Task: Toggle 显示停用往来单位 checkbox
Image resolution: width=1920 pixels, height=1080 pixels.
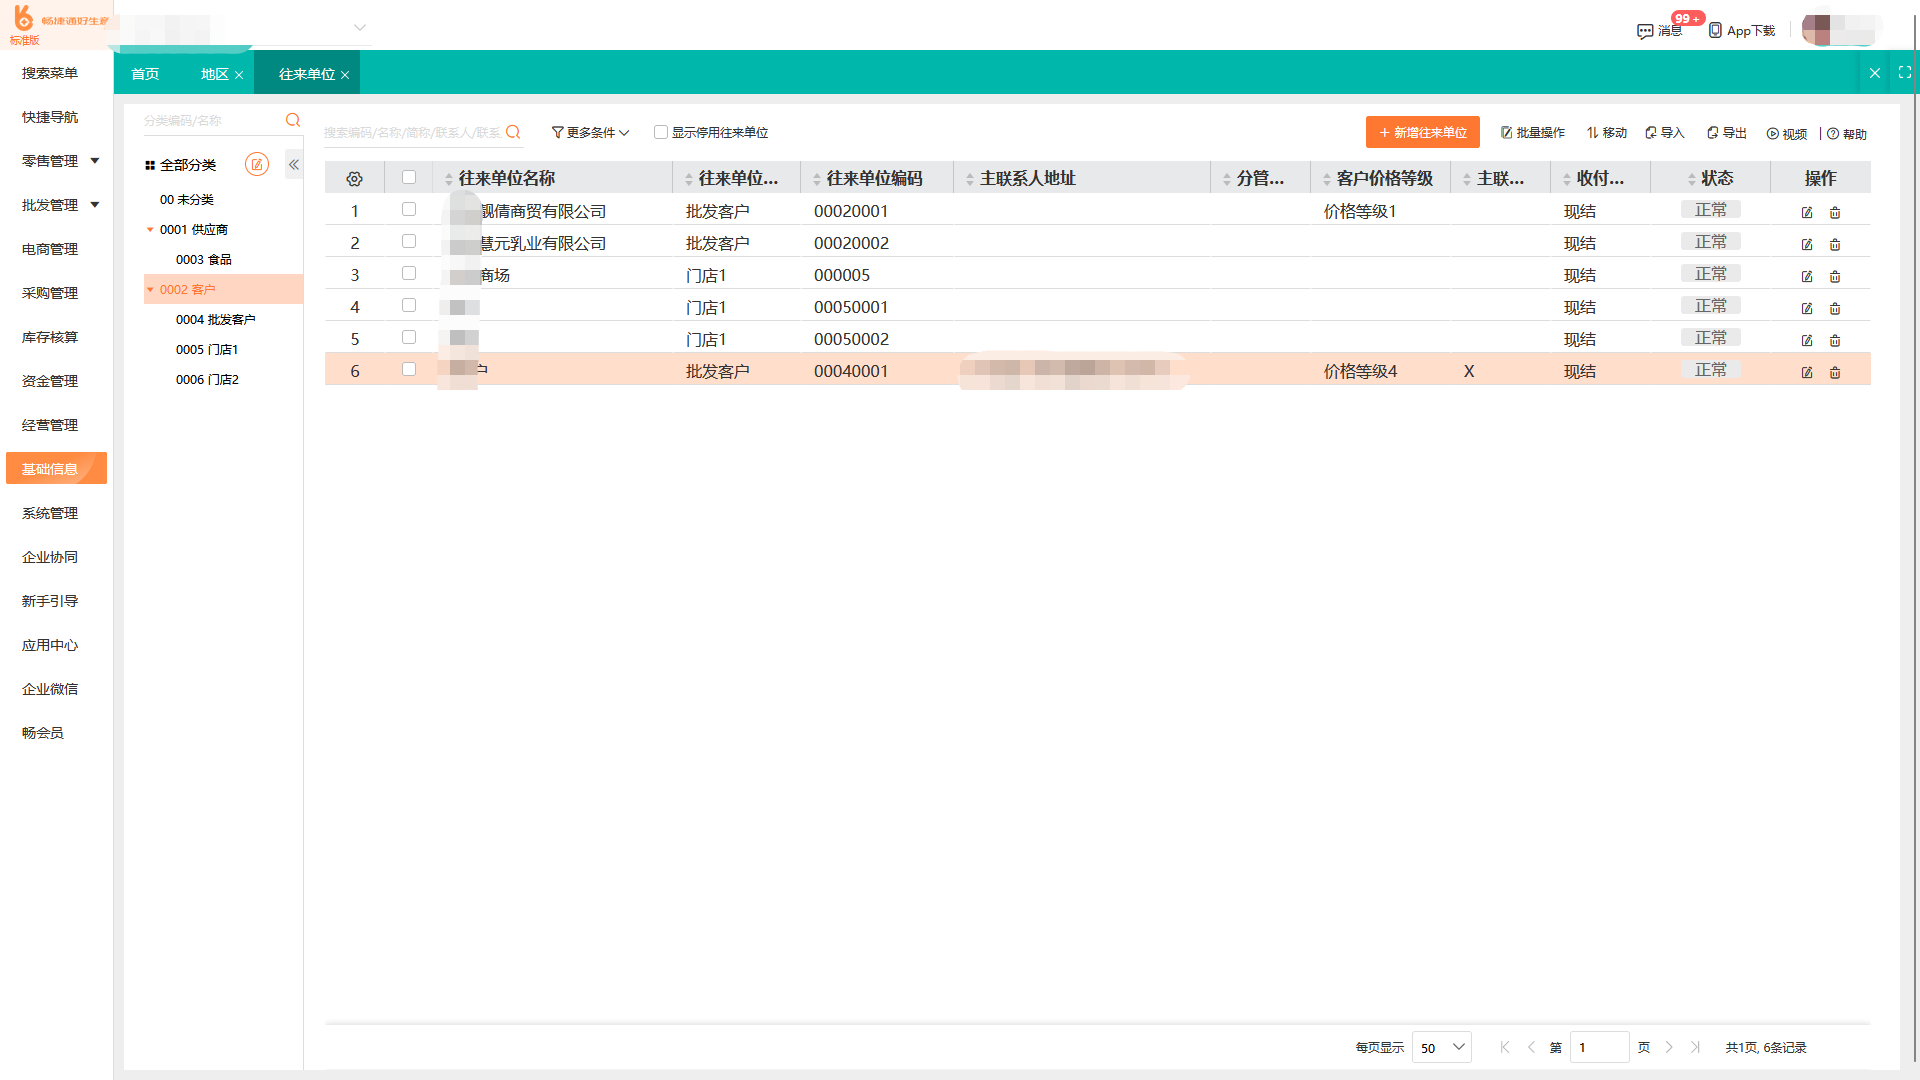Action: click(x=662, y=132)
